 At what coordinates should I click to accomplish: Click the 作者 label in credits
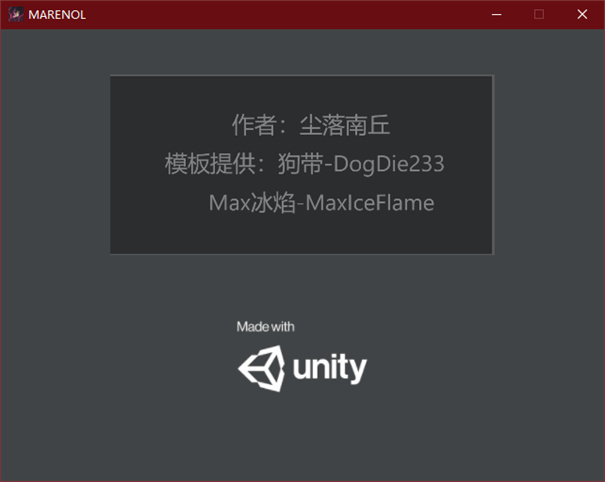tap(253, 125)
